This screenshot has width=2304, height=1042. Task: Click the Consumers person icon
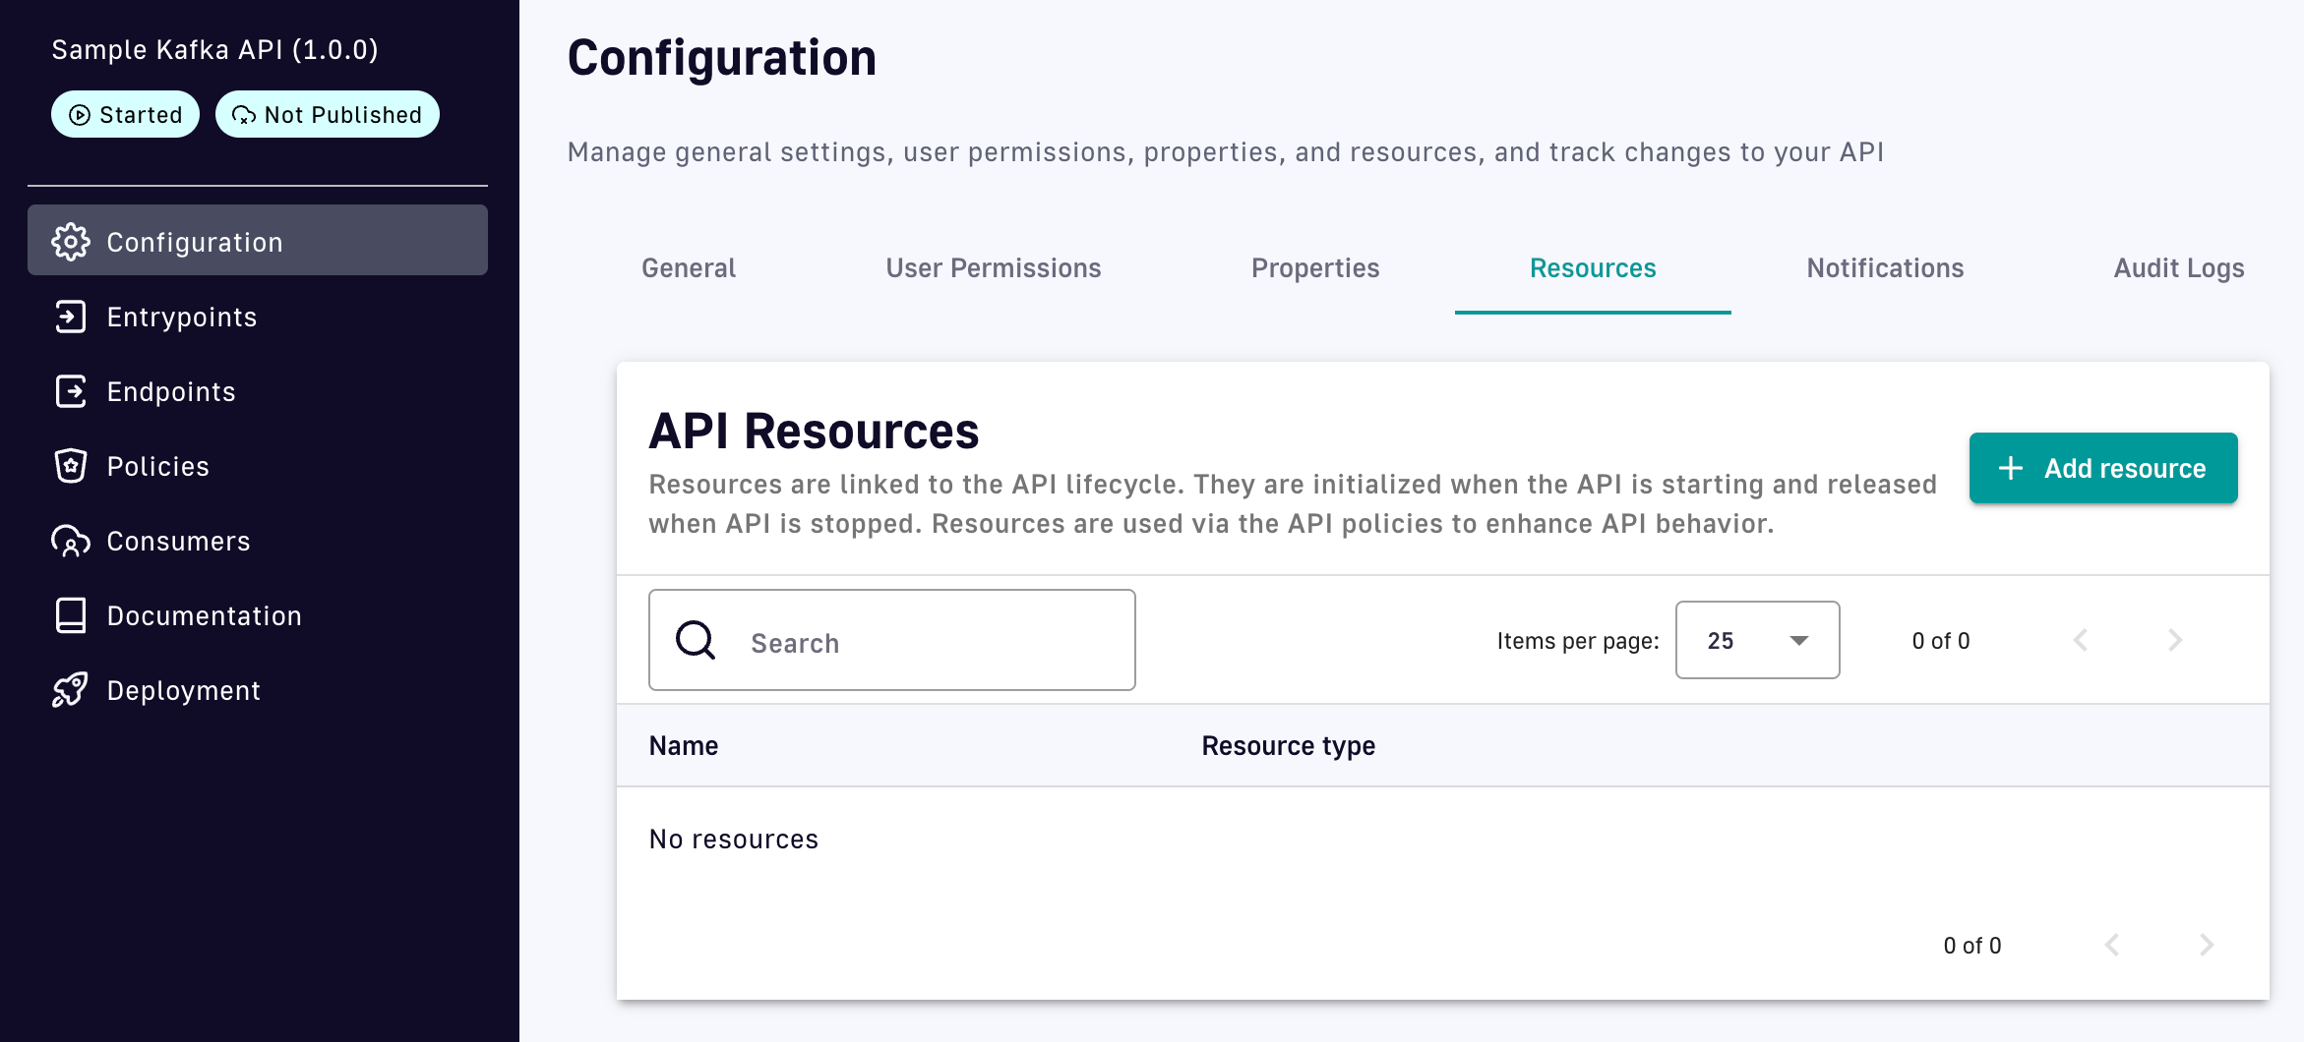click(x=70, y=541)
